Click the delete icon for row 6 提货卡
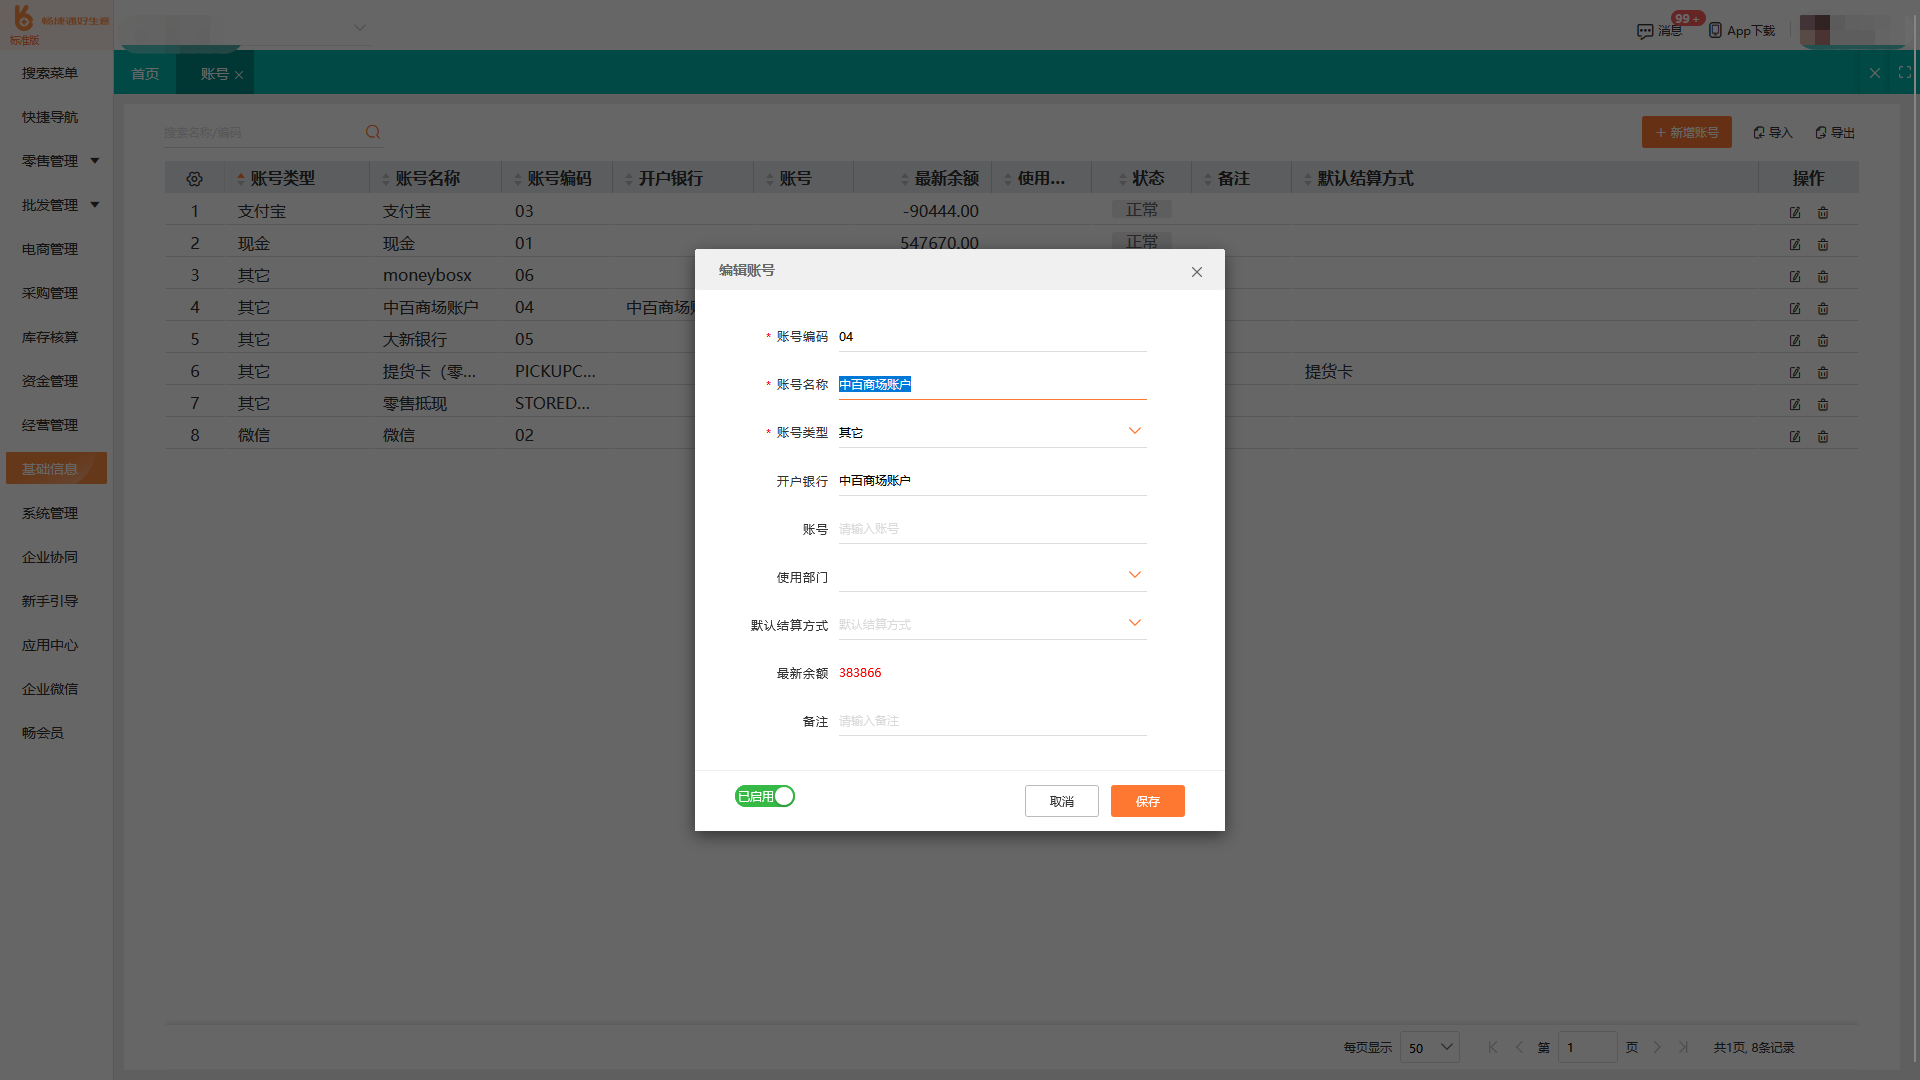 tap(1824, 372)
